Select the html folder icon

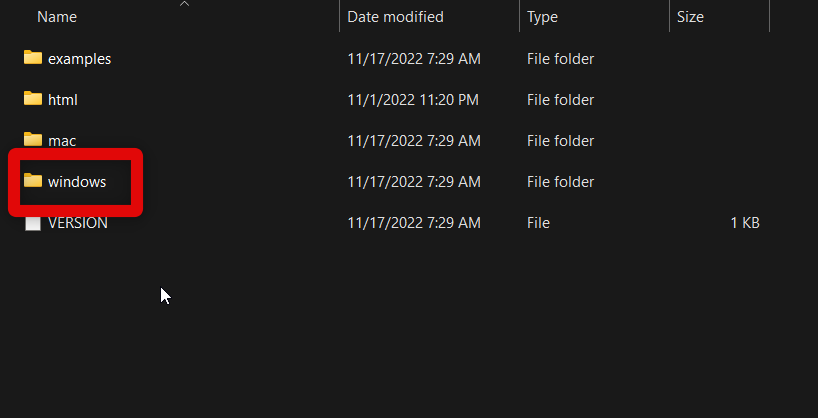[x=33, y=99]
